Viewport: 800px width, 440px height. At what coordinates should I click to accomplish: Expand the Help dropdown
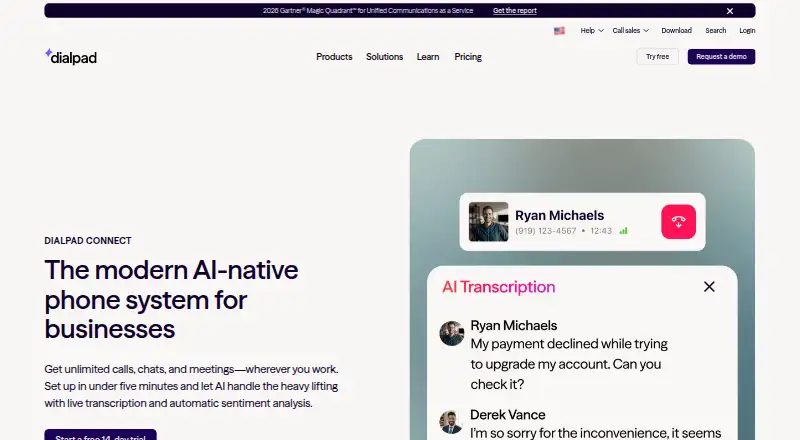592,31
